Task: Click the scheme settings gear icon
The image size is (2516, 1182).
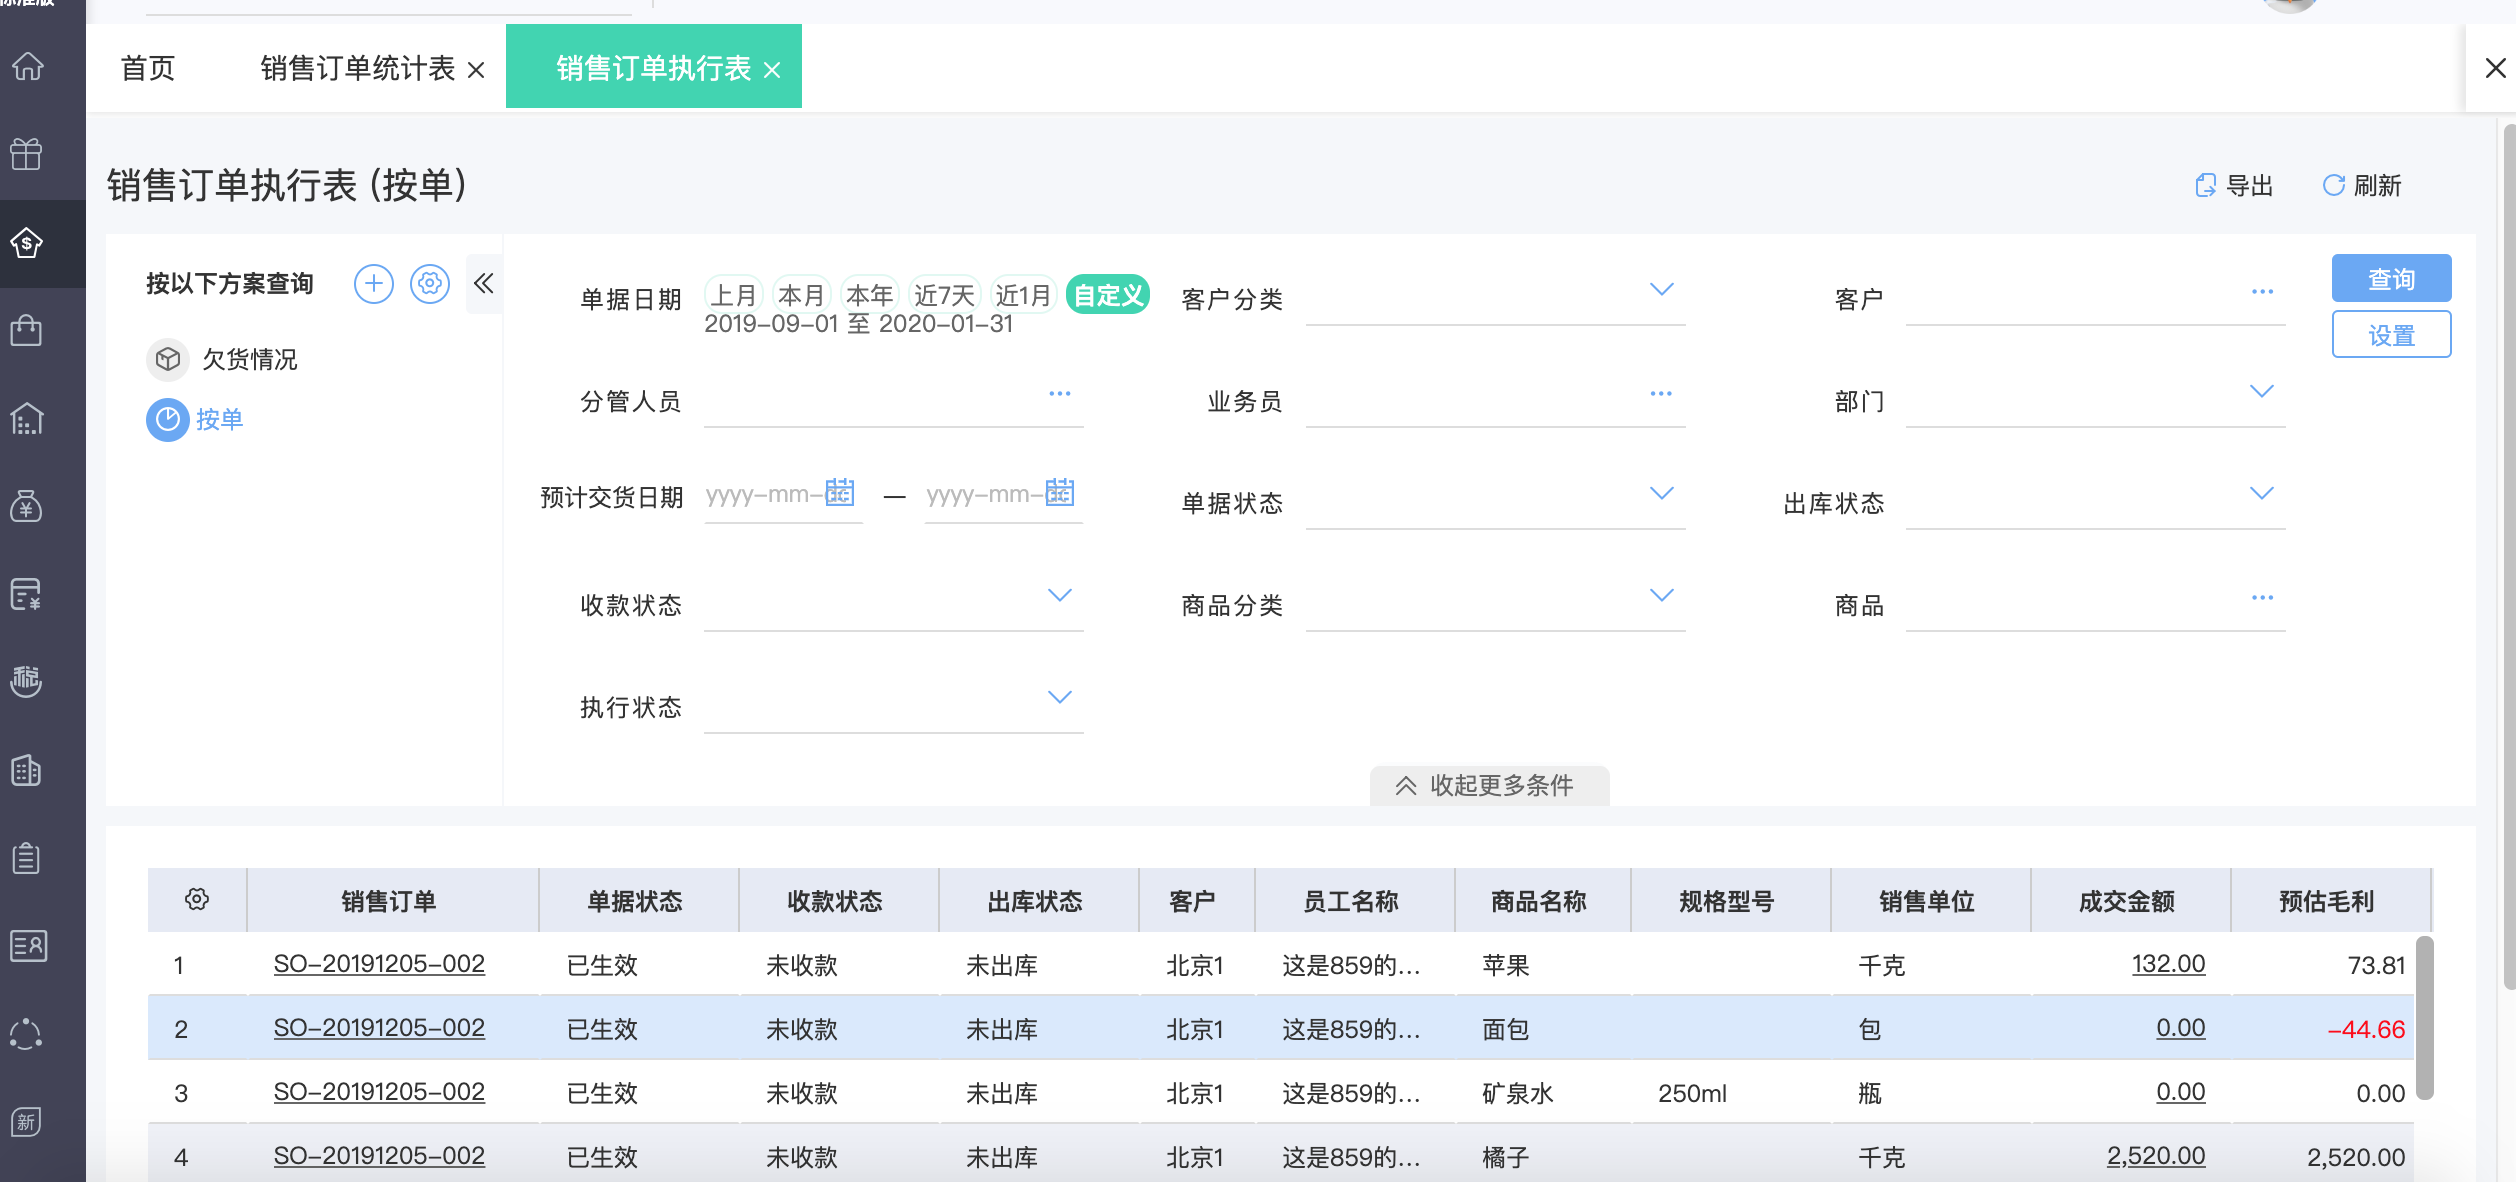Action: [x=430, y=284]
